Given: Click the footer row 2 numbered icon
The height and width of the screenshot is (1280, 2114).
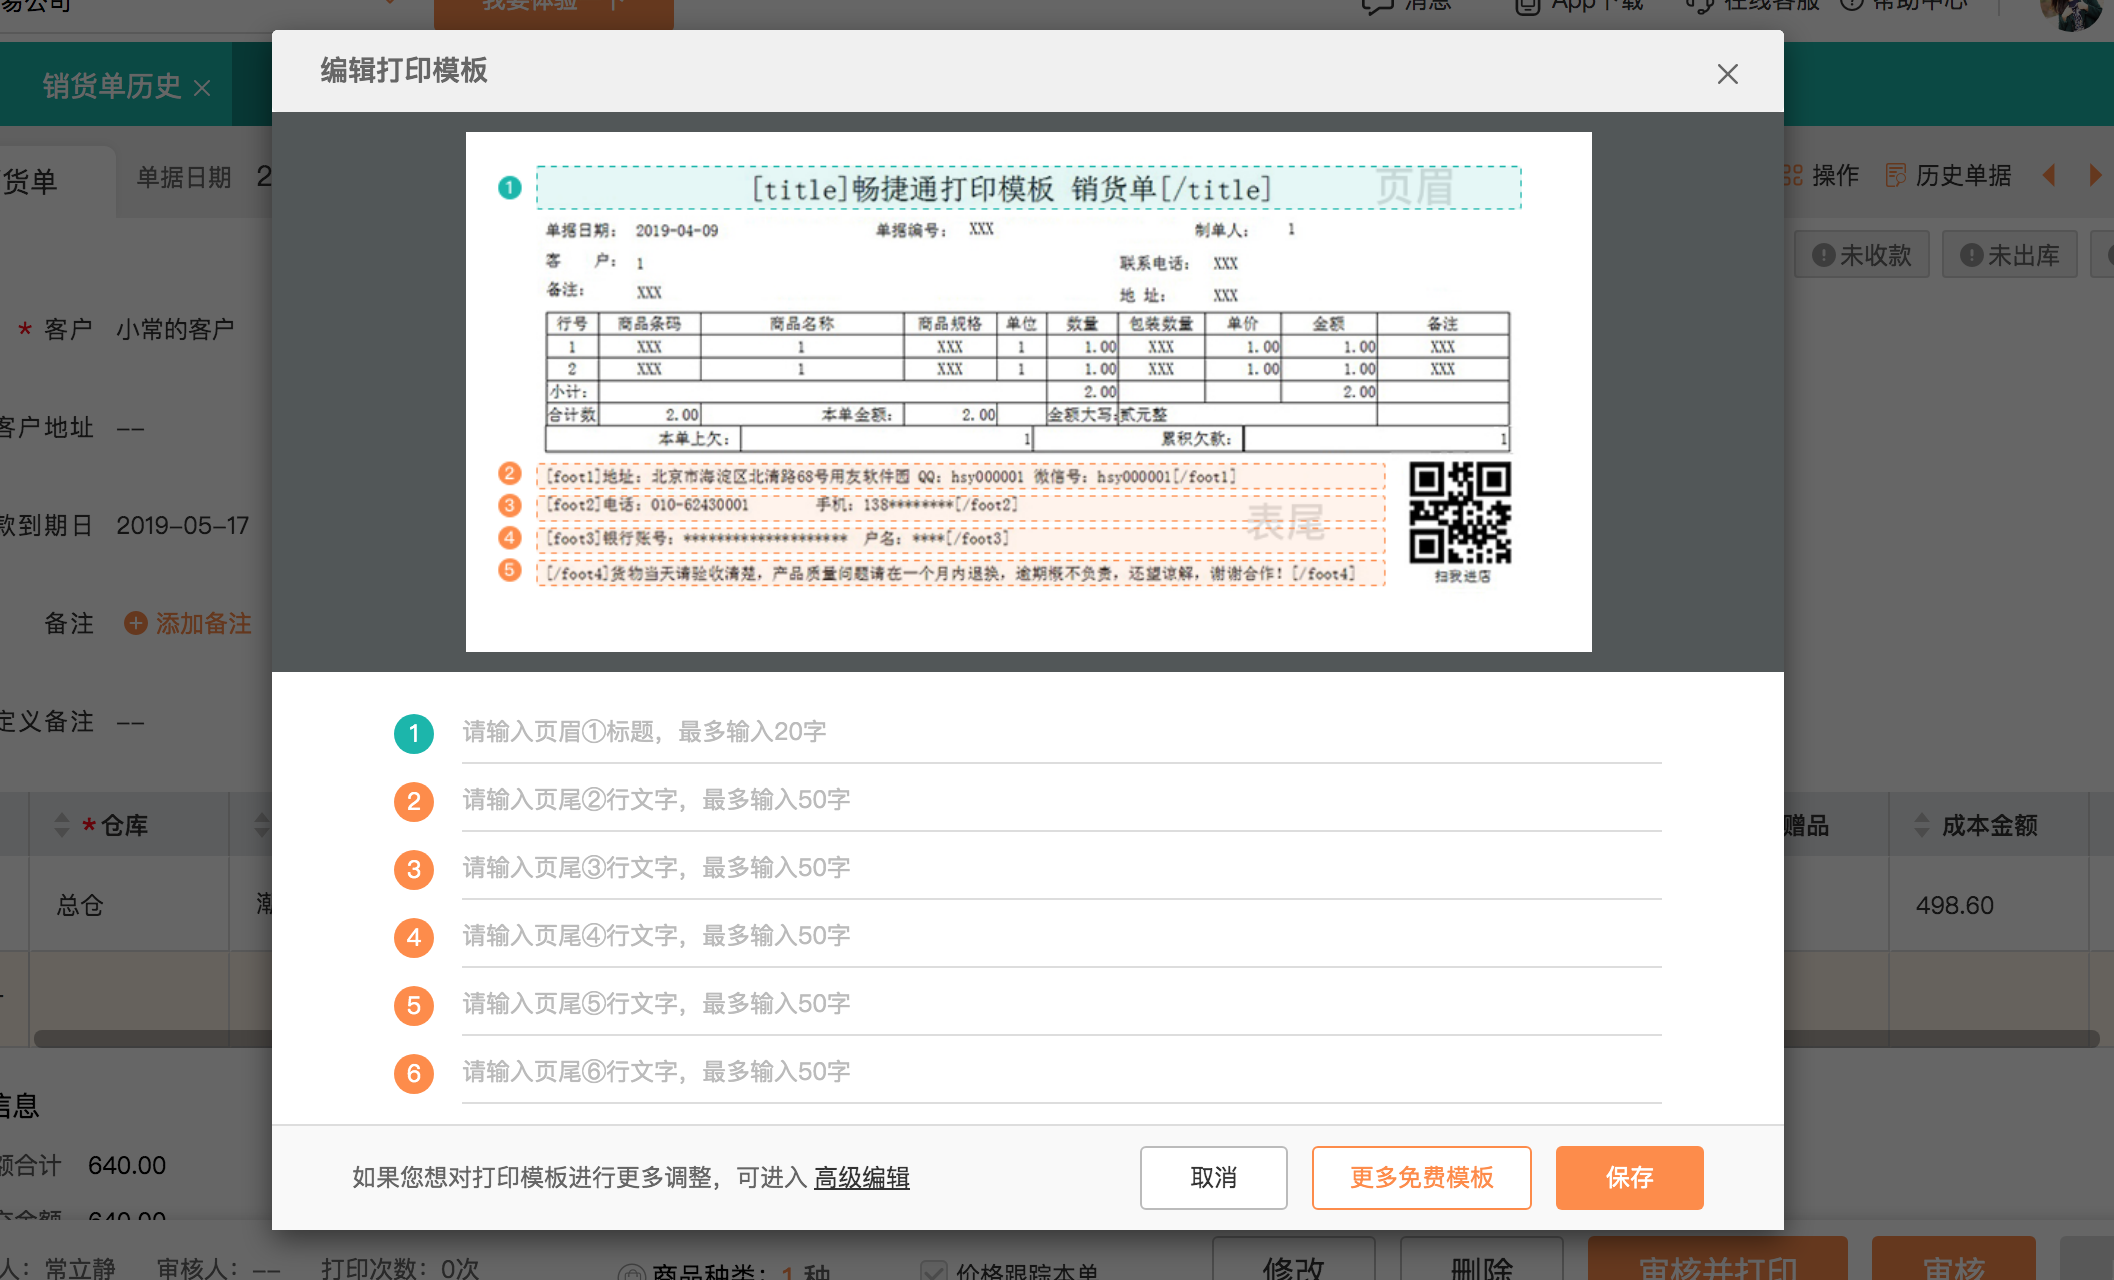Looking at the screenshot, I should pyautogui.click(x=417, y=800).
